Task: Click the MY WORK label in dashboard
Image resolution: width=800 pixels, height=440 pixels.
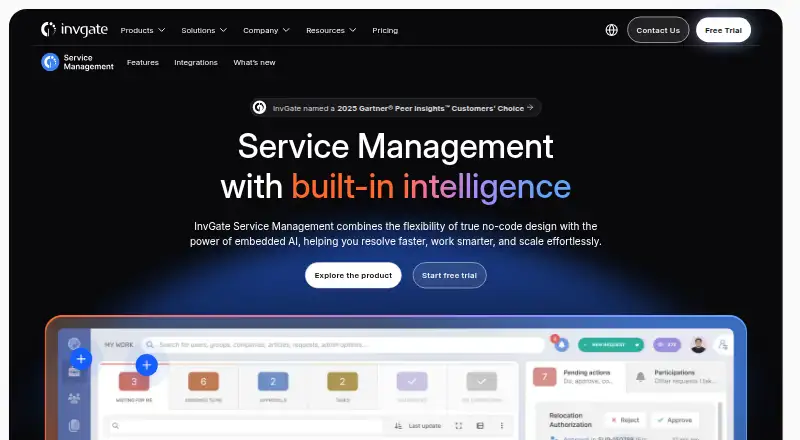Action: pos(119,345)
